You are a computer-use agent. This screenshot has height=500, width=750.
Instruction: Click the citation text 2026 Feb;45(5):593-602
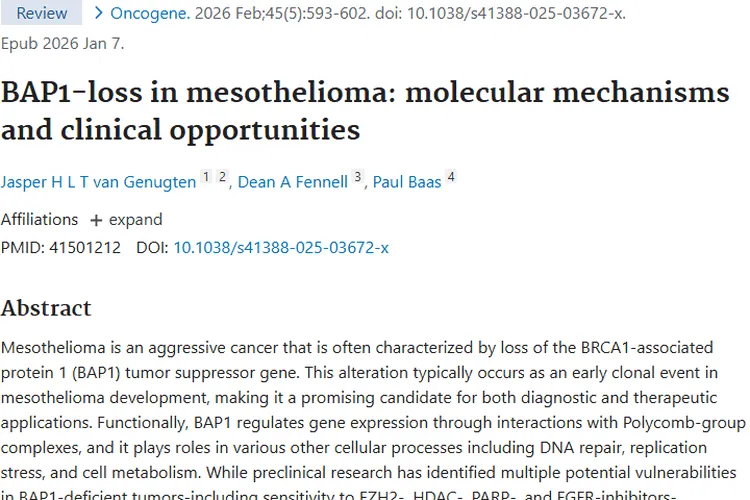click(x=282, y=13)
